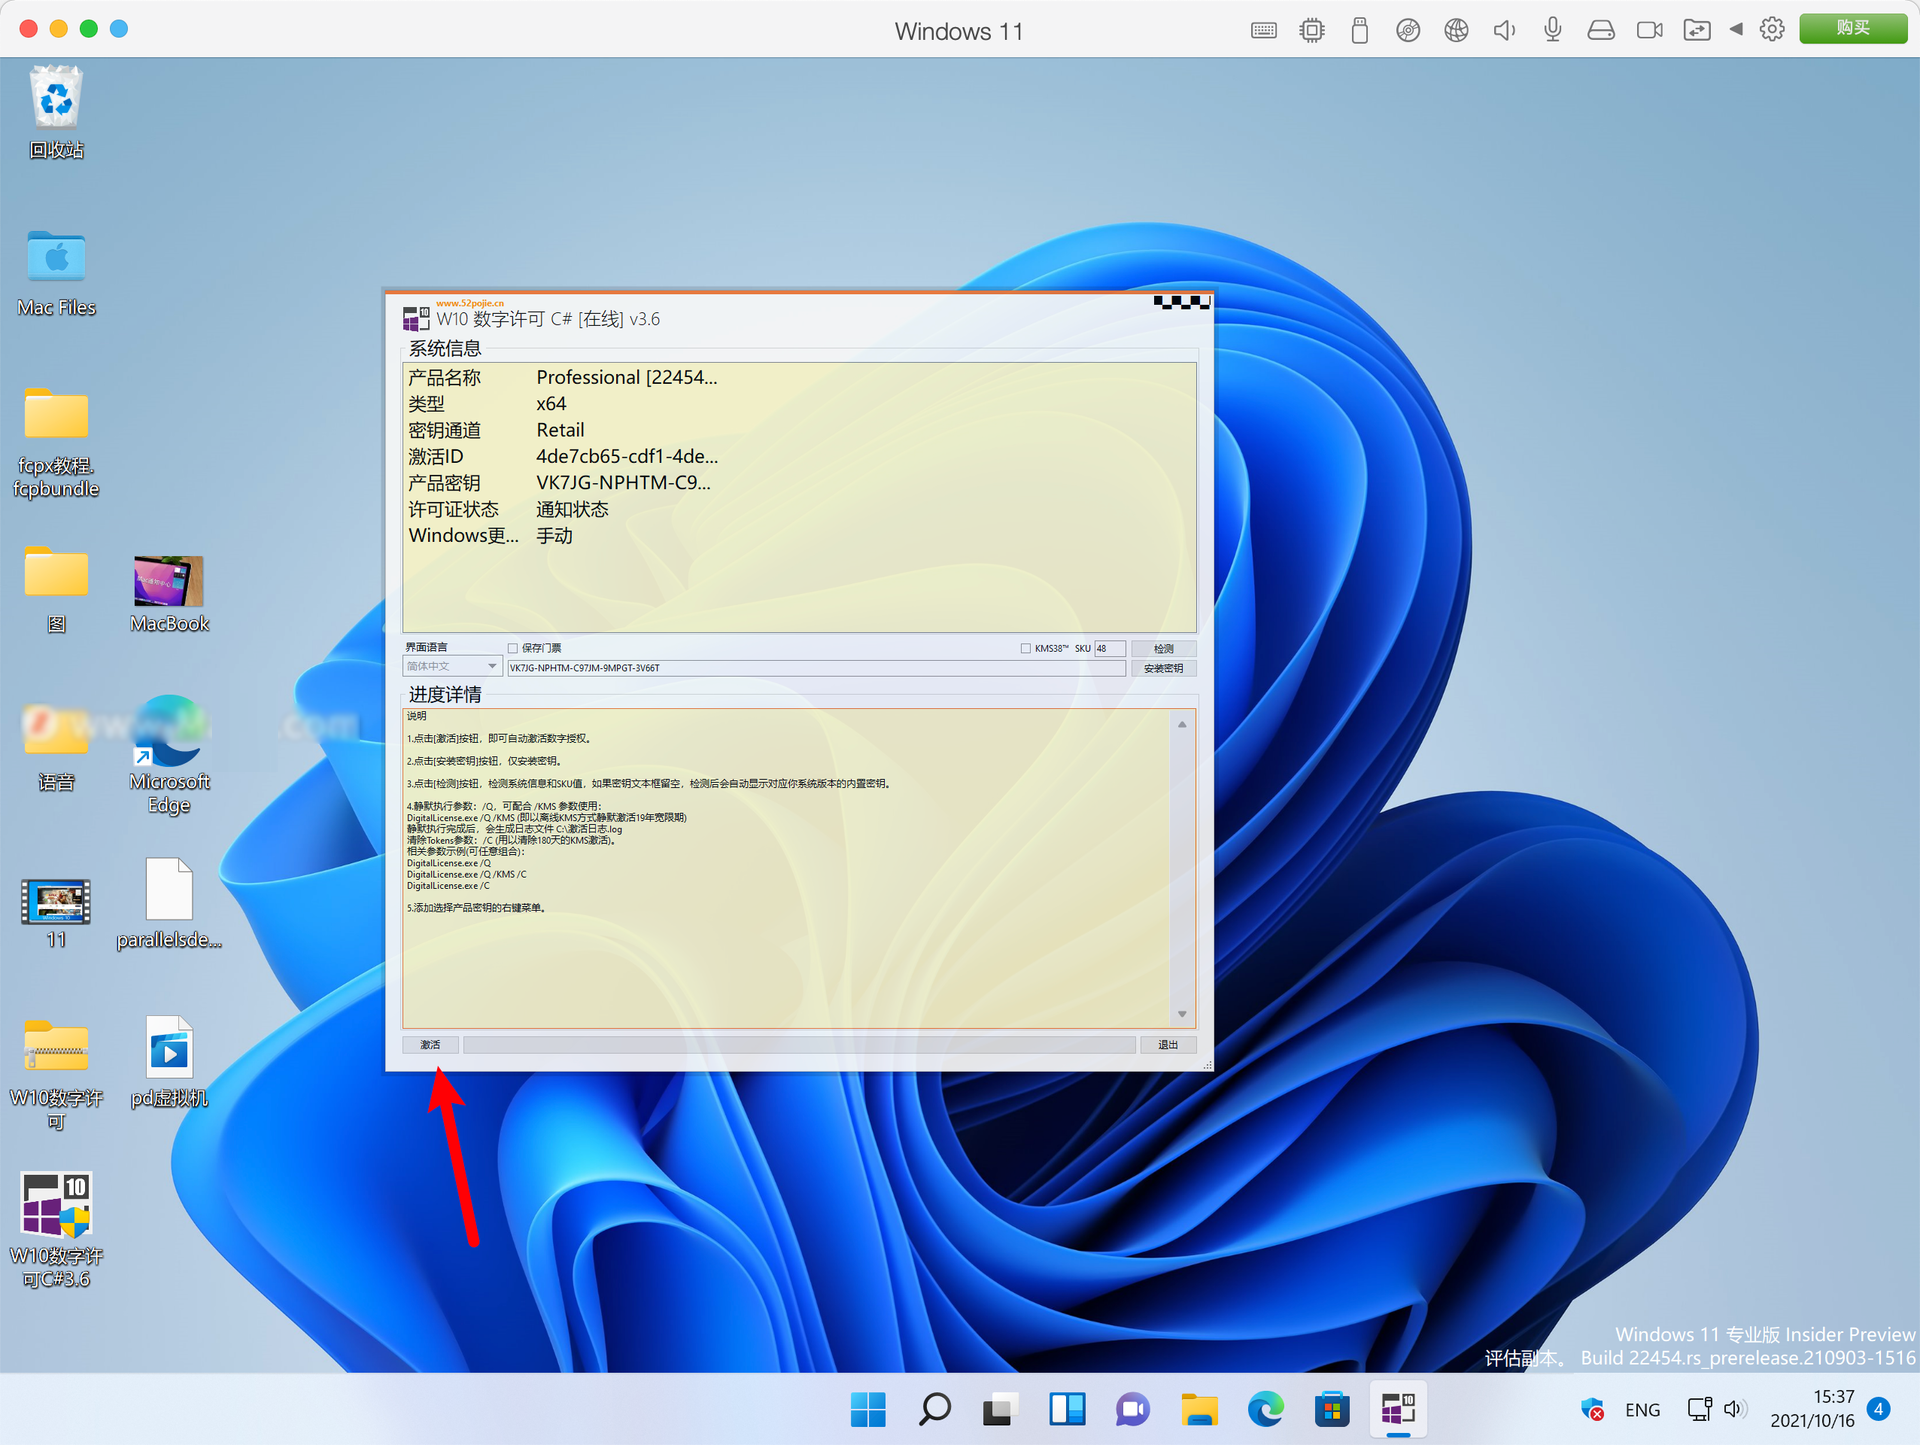Enable the 保存门票 checkbox

coord(512,648)
